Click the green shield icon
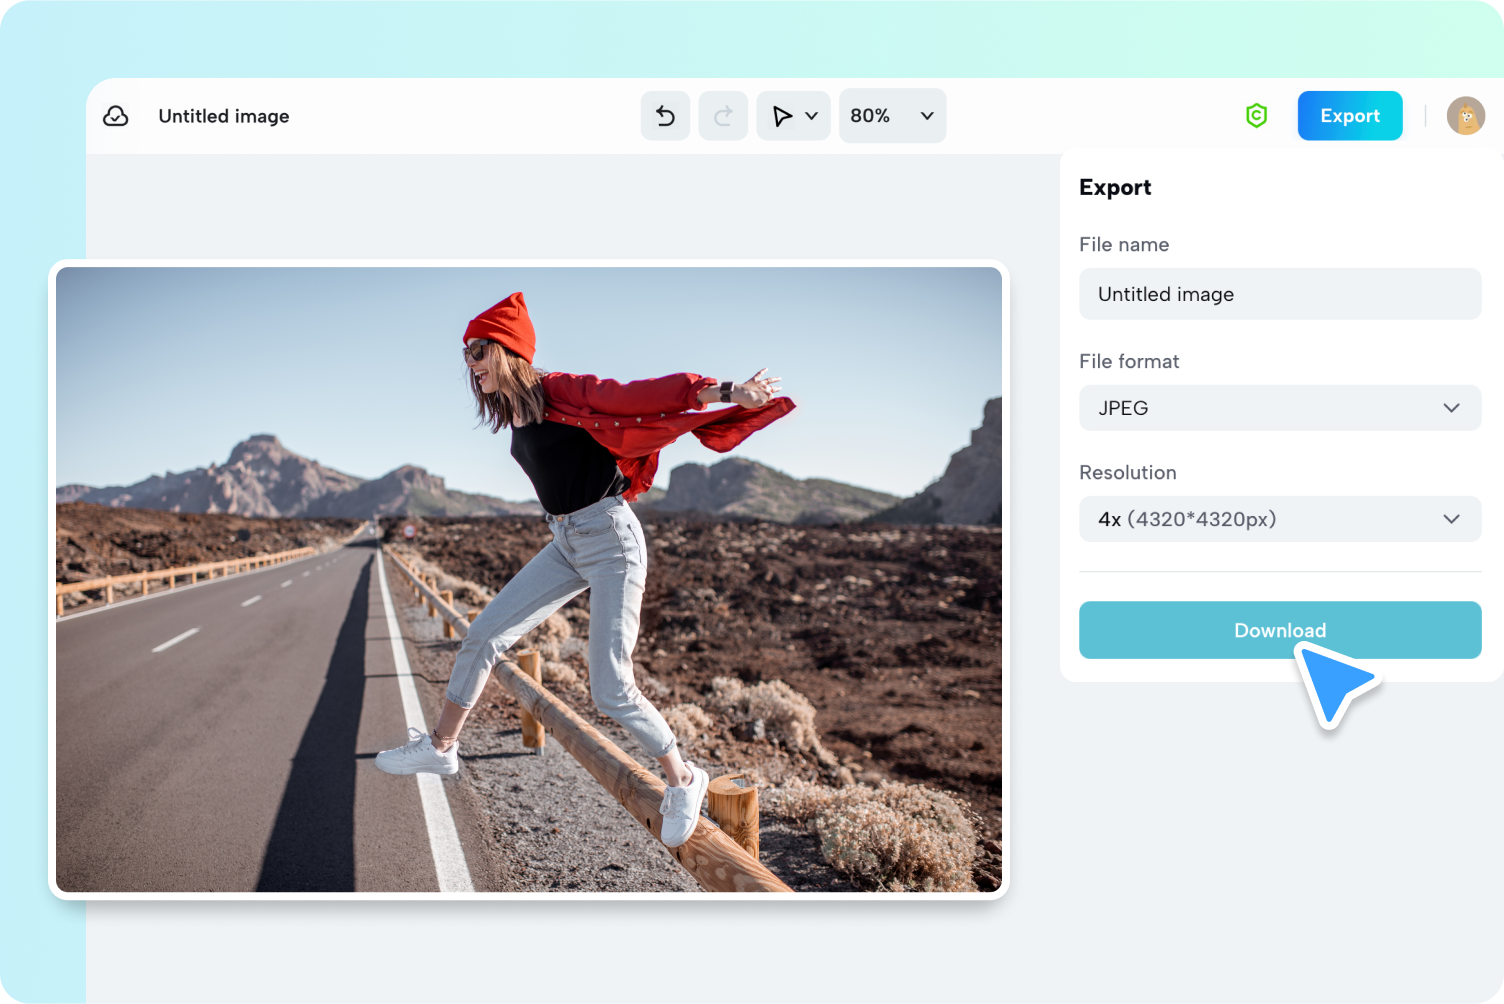The height and width of the screenshot is (1004, 1504). (1256, 116)
